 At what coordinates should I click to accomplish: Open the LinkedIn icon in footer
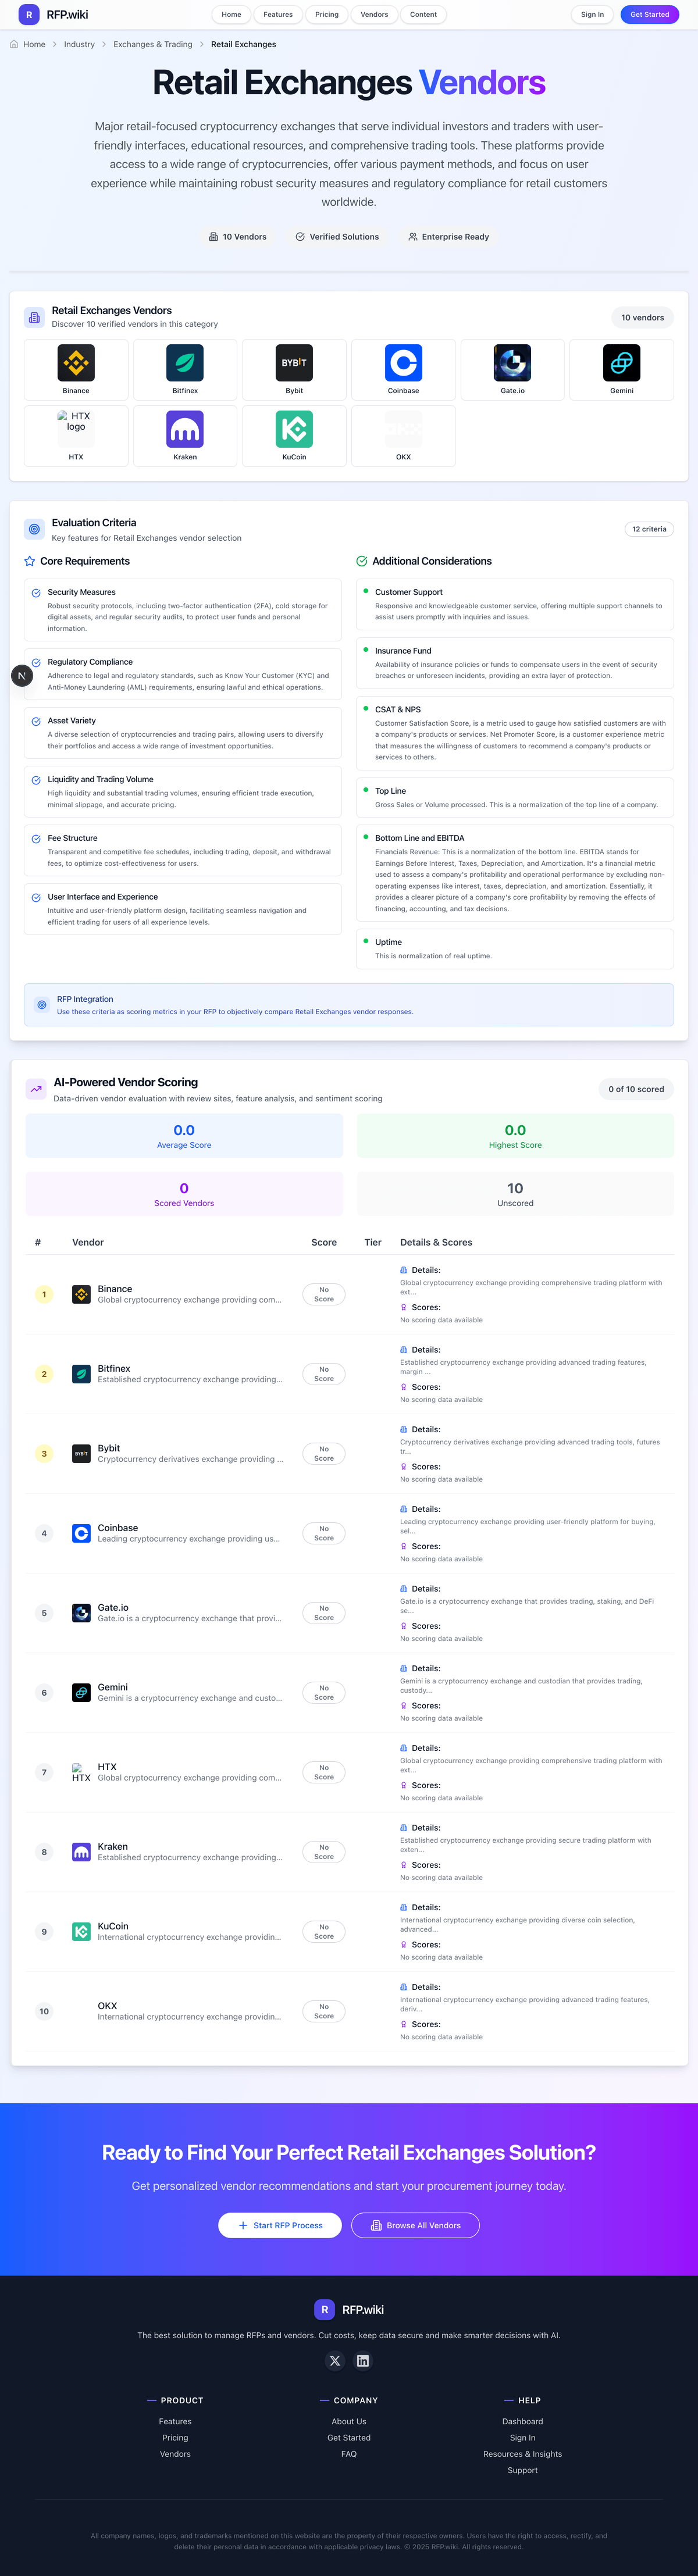tap(363, 2360)
